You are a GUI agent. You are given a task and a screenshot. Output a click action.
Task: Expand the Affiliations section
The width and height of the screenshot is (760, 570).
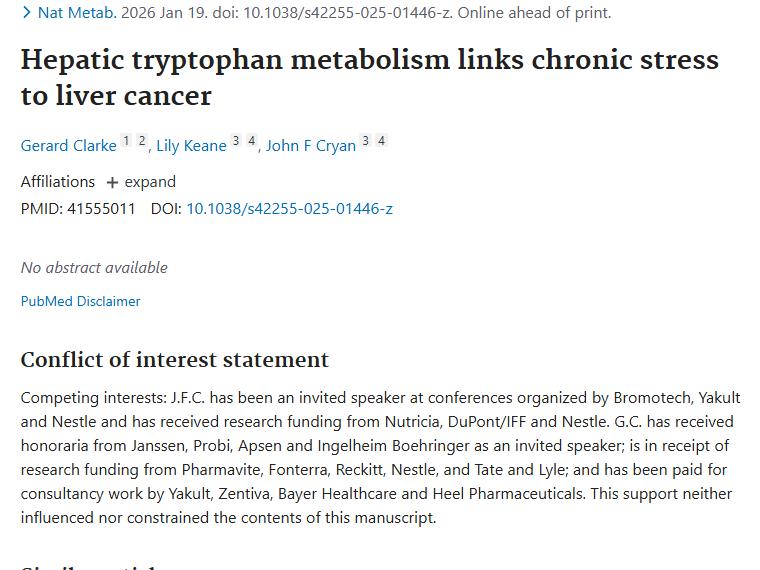coord(141,182)
